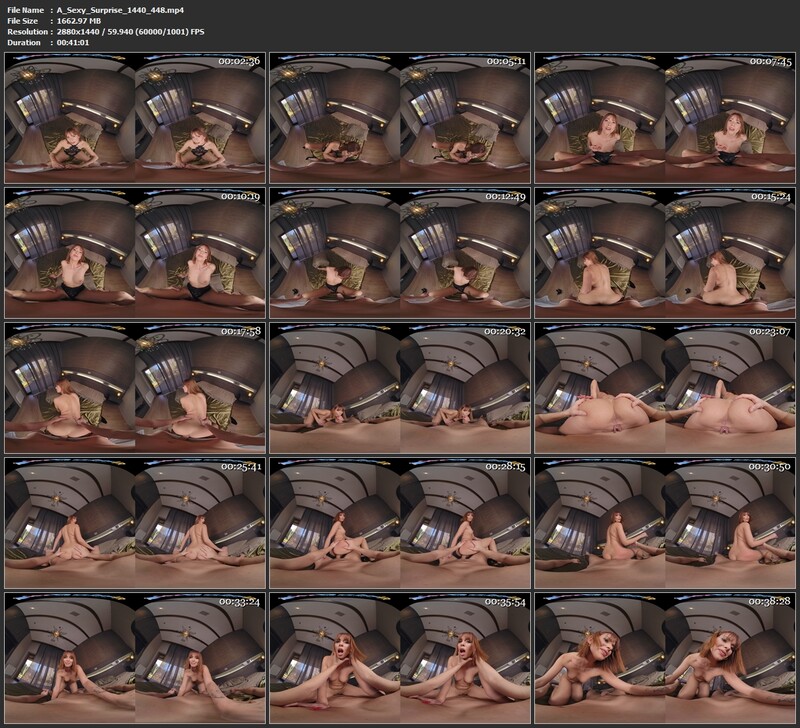
Task: Open the frame stamped 00:30:50
Action: tap(665, 522)
